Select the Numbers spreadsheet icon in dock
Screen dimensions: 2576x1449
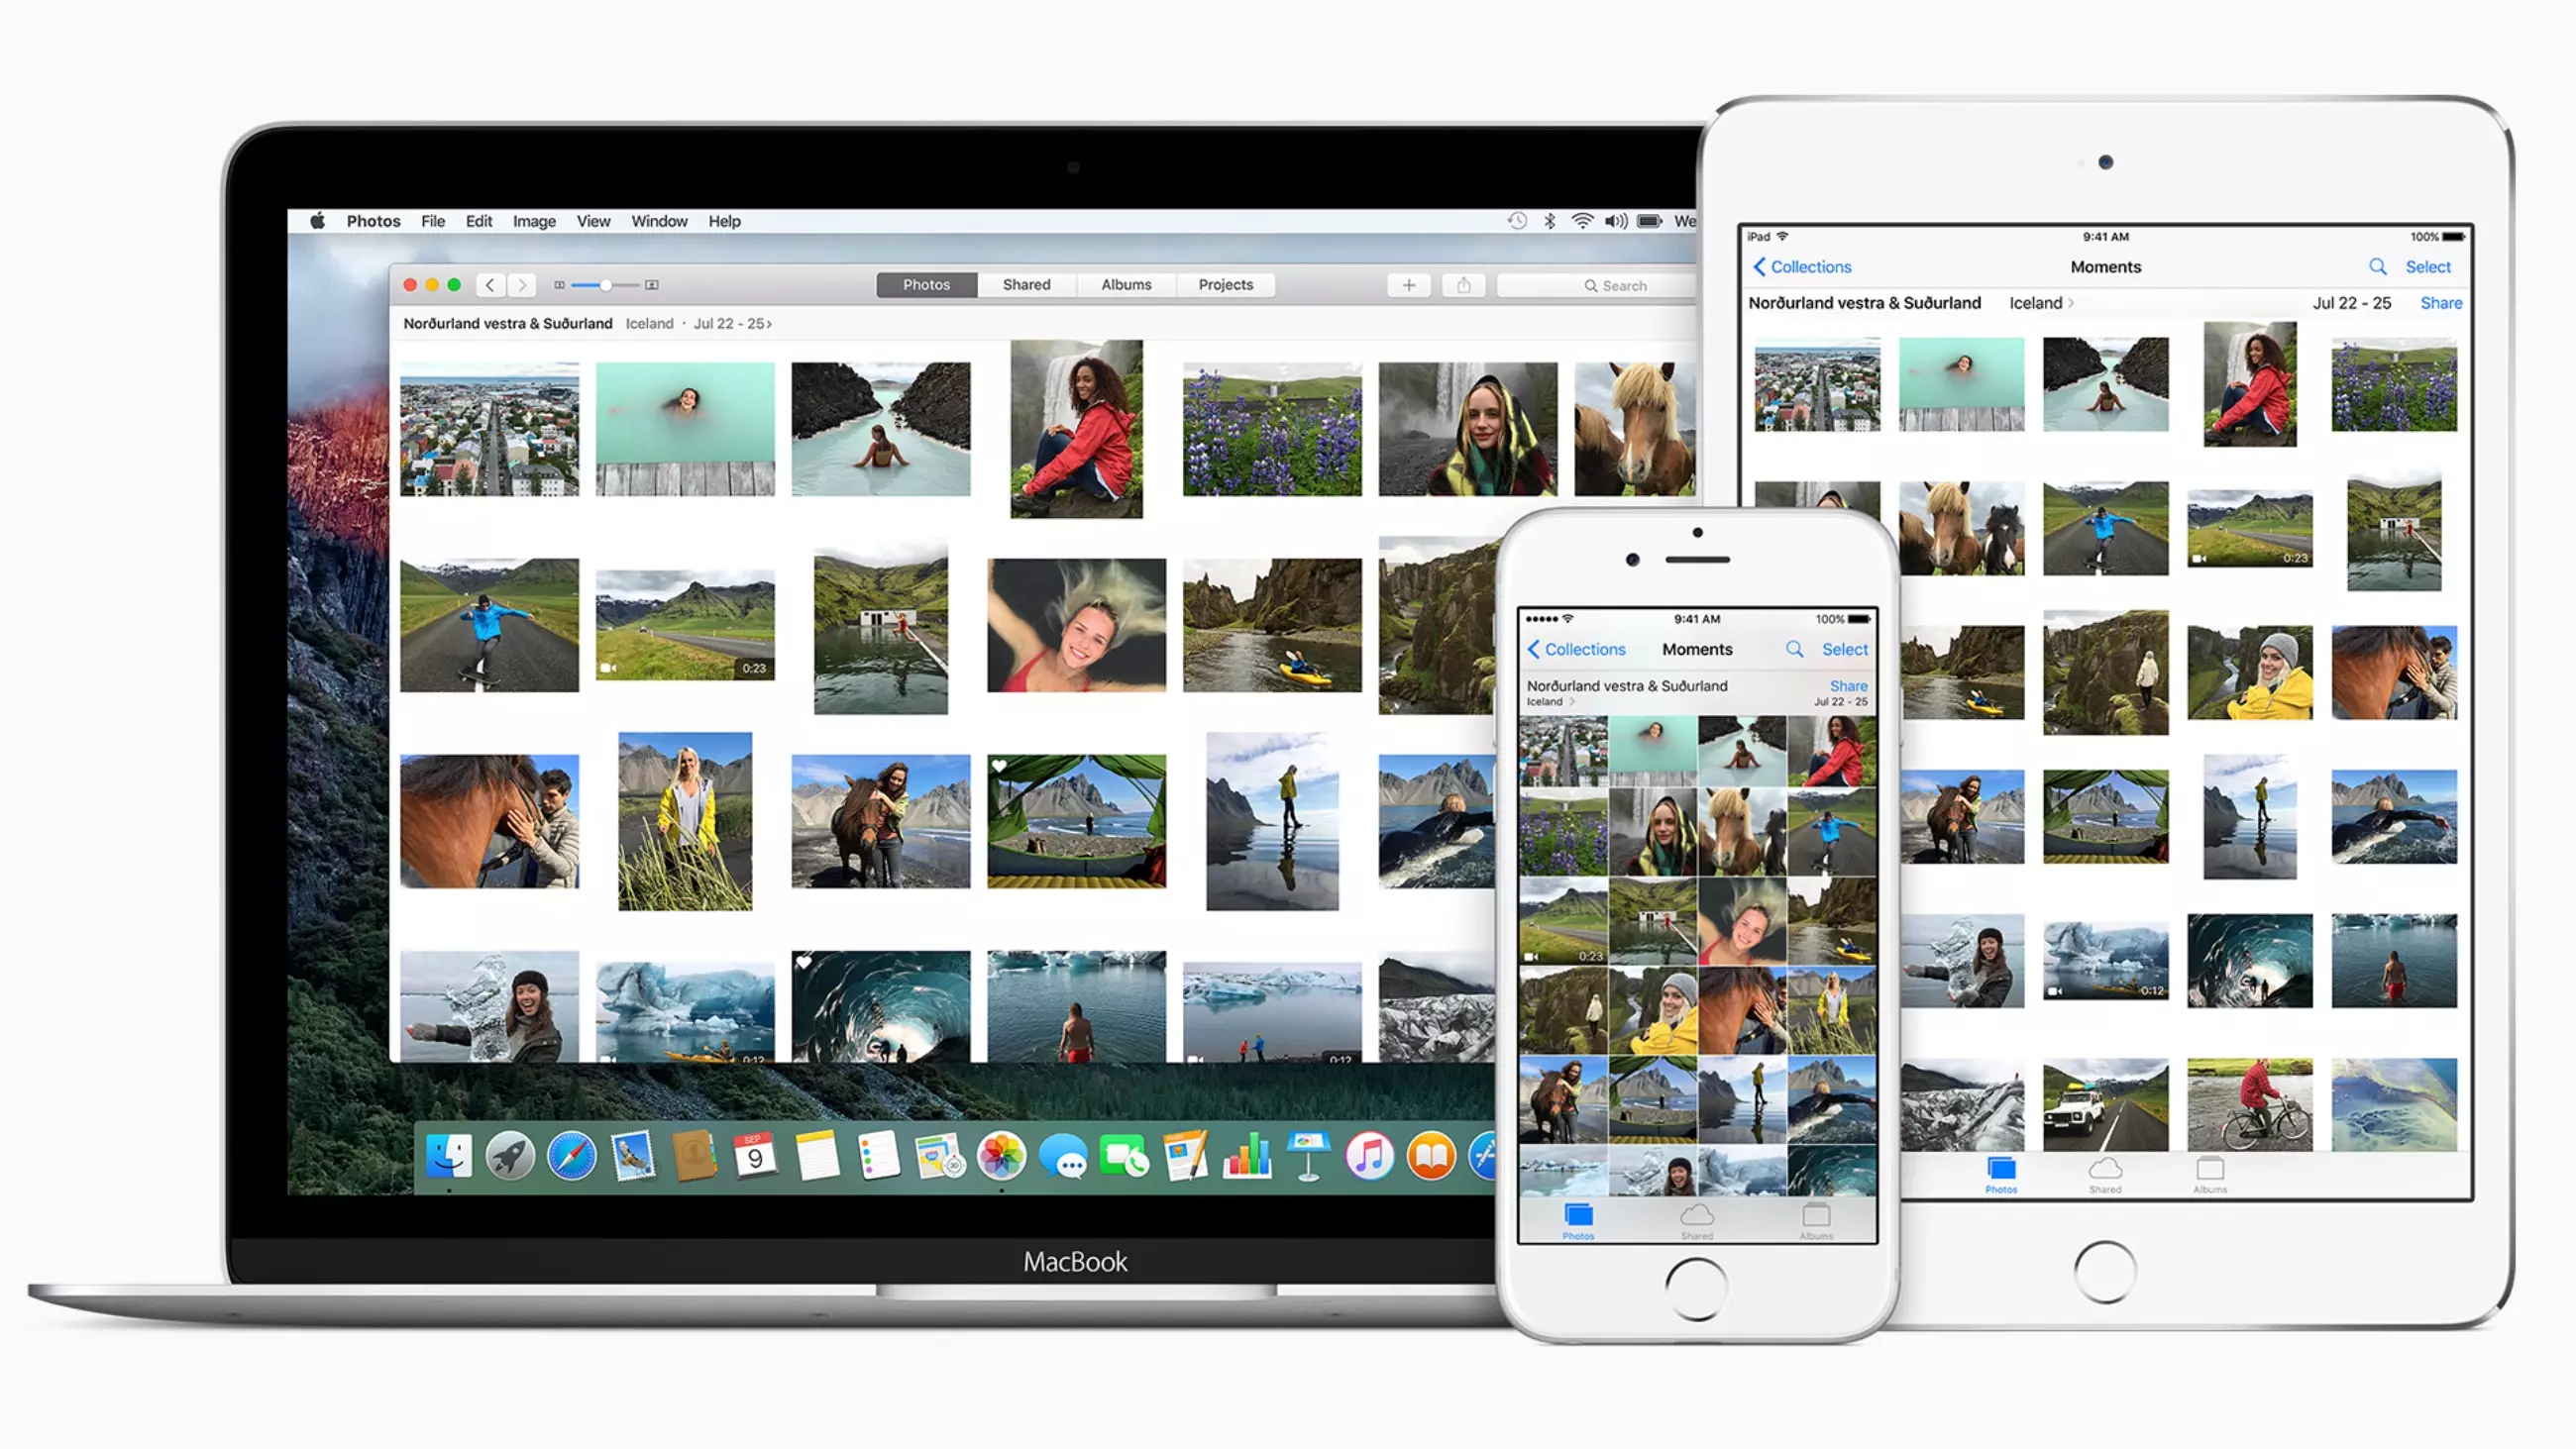1243,1157
